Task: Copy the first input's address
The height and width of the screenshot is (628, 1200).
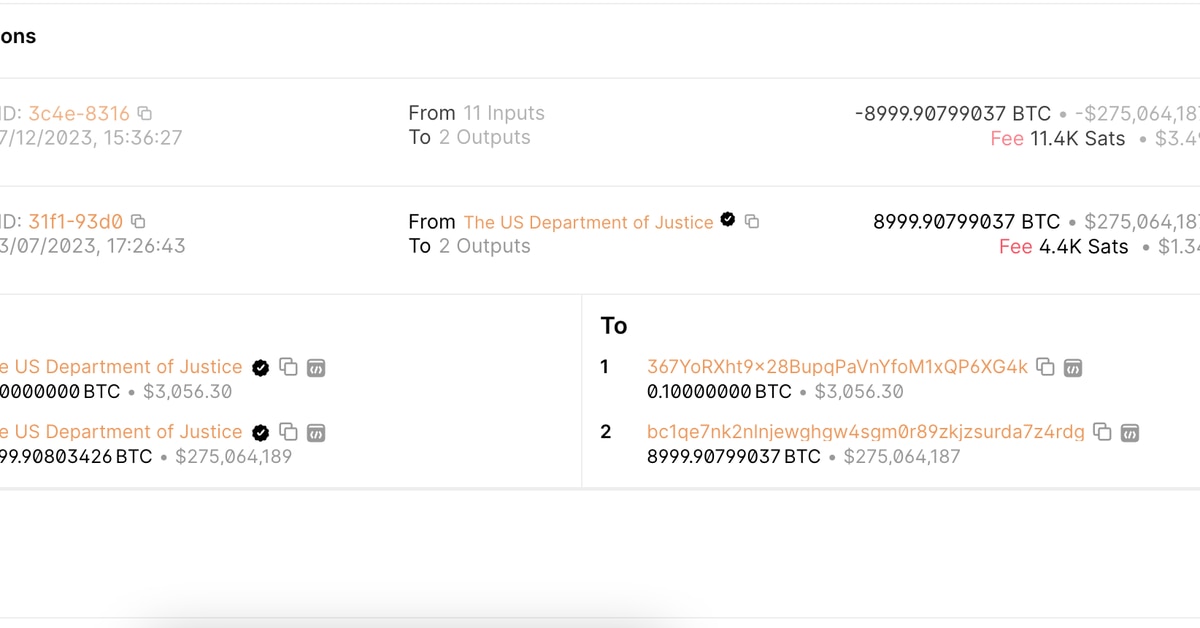Action: click(288, 367)
